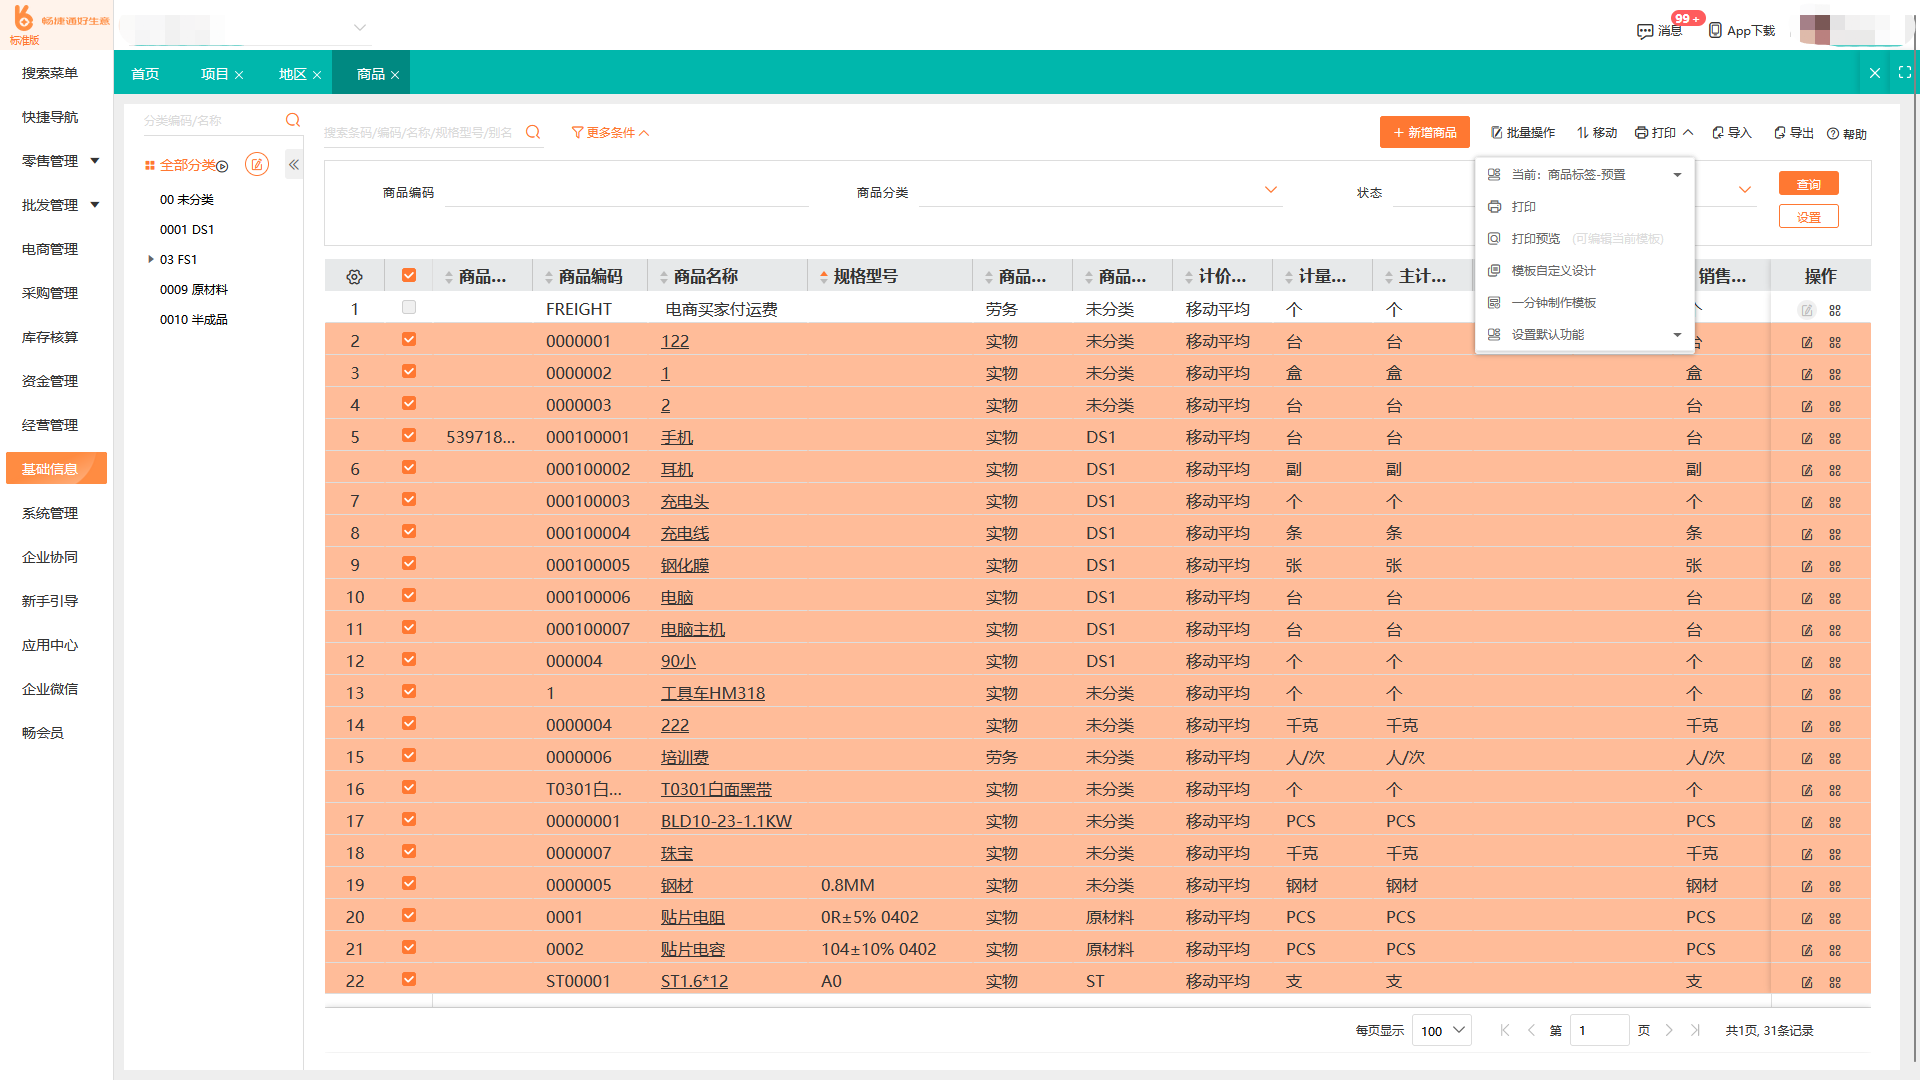Image resolution: width=1920 pixels, height=1080 pixels.
Task: Click the export icon button
Action: point(1778,131)
